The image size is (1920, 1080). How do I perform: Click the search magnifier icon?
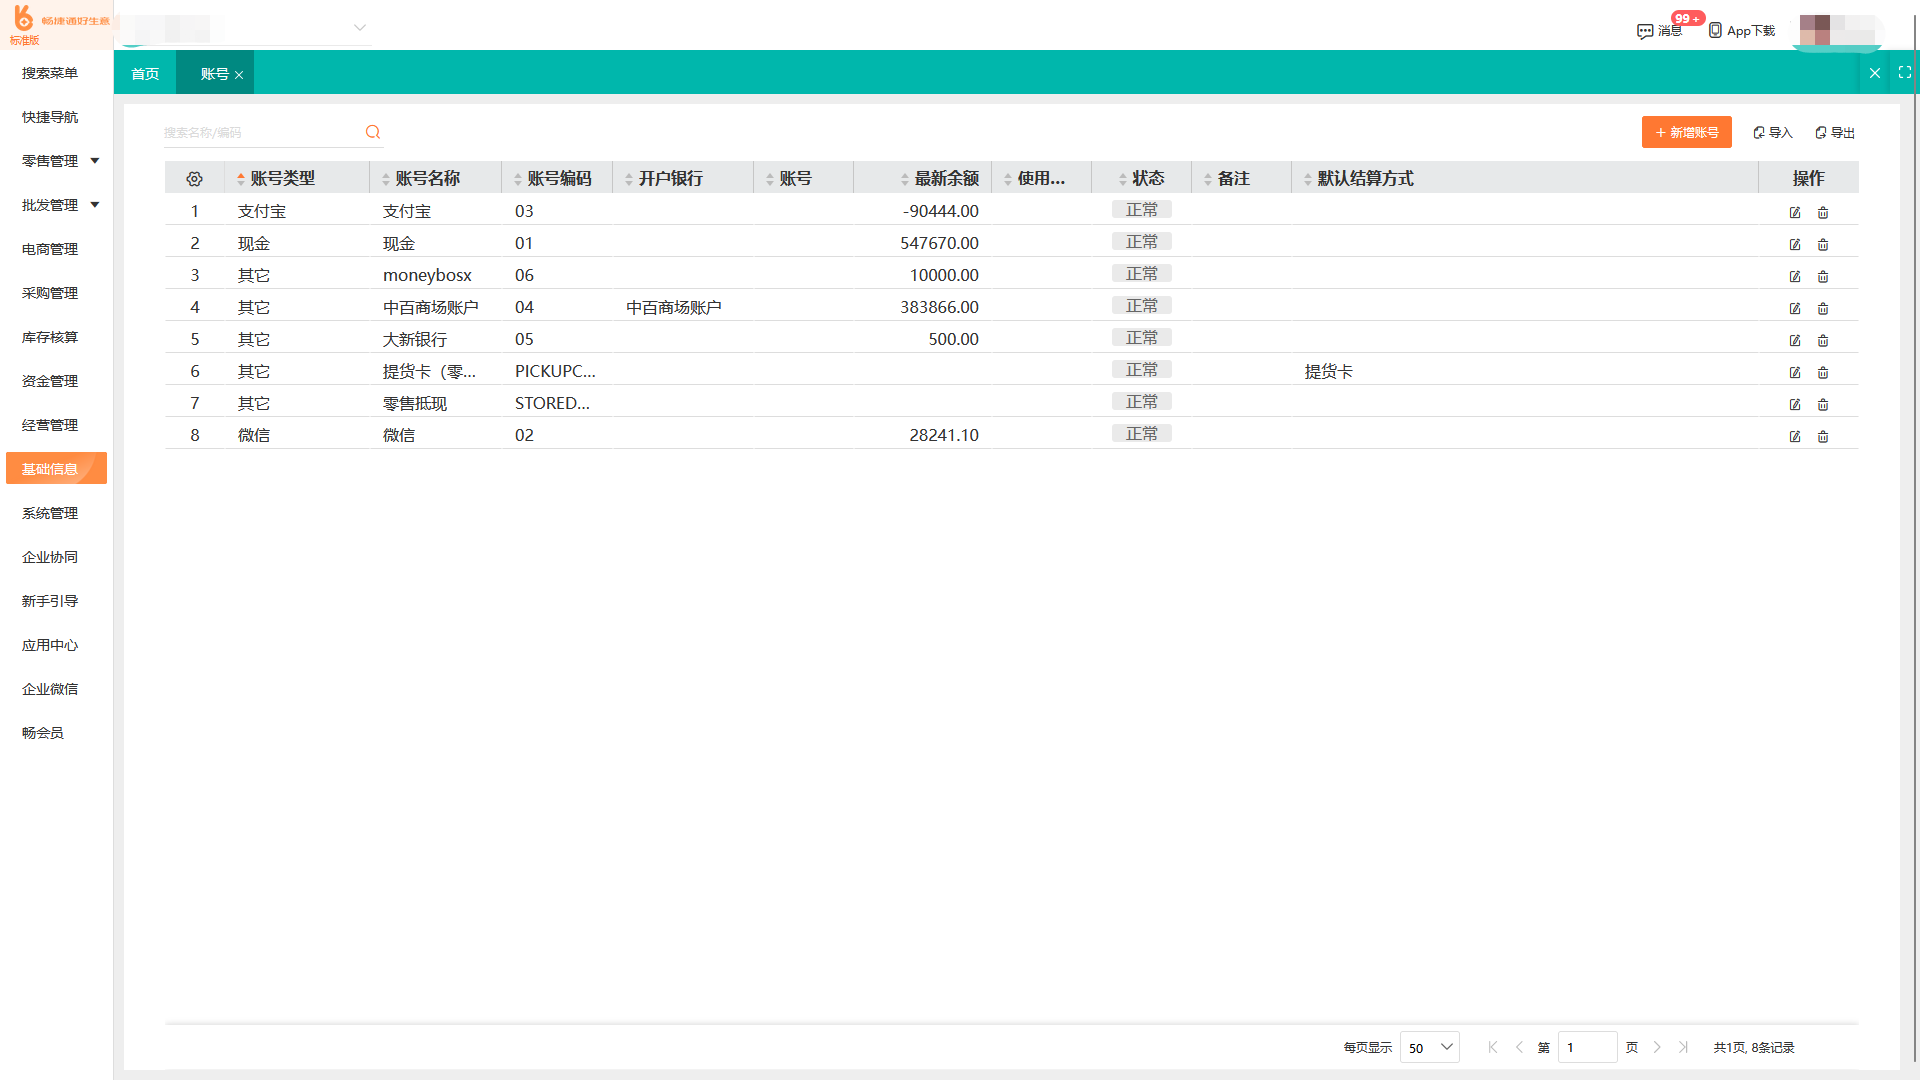(x=373, y=131)
